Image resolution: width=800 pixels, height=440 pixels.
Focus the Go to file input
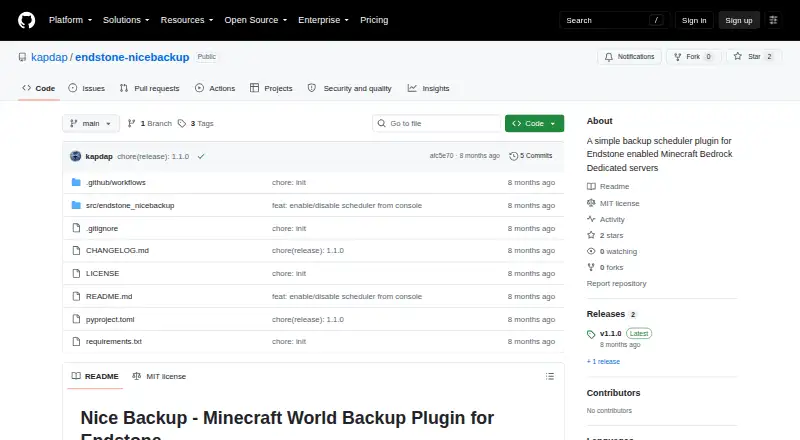[437, 124]
